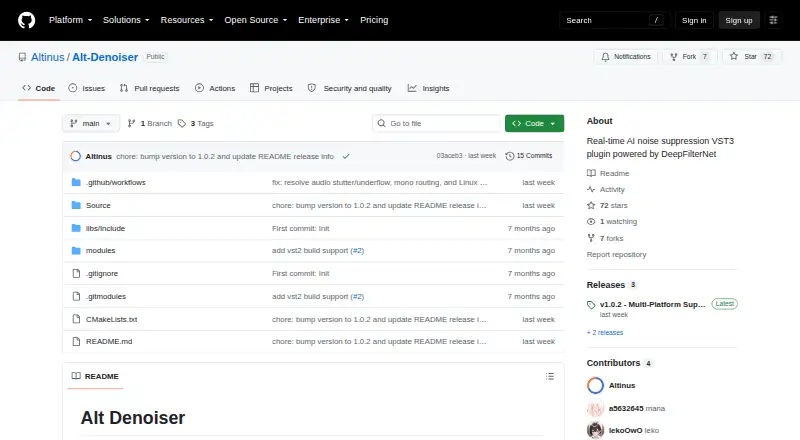The width and height of the screenshot is (800, 440).
Task: Click the Report repository link
Action: 616,254
